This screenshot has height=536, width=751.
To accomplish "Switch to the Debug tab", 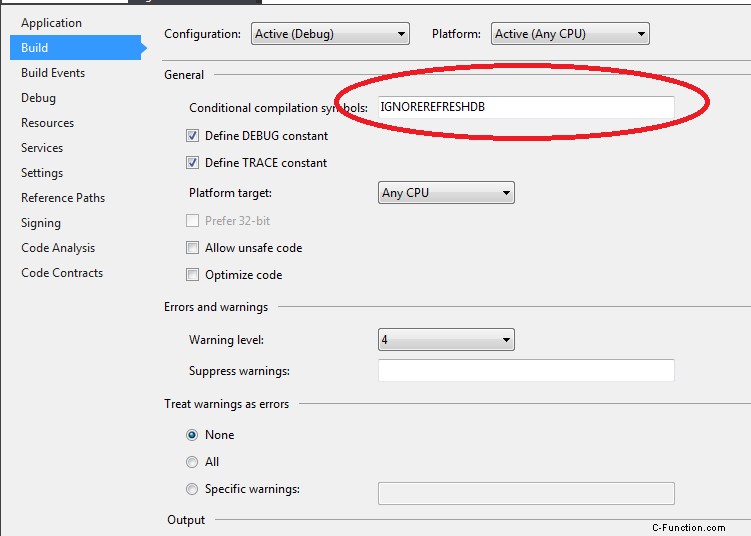I will (x=38, y=98).
